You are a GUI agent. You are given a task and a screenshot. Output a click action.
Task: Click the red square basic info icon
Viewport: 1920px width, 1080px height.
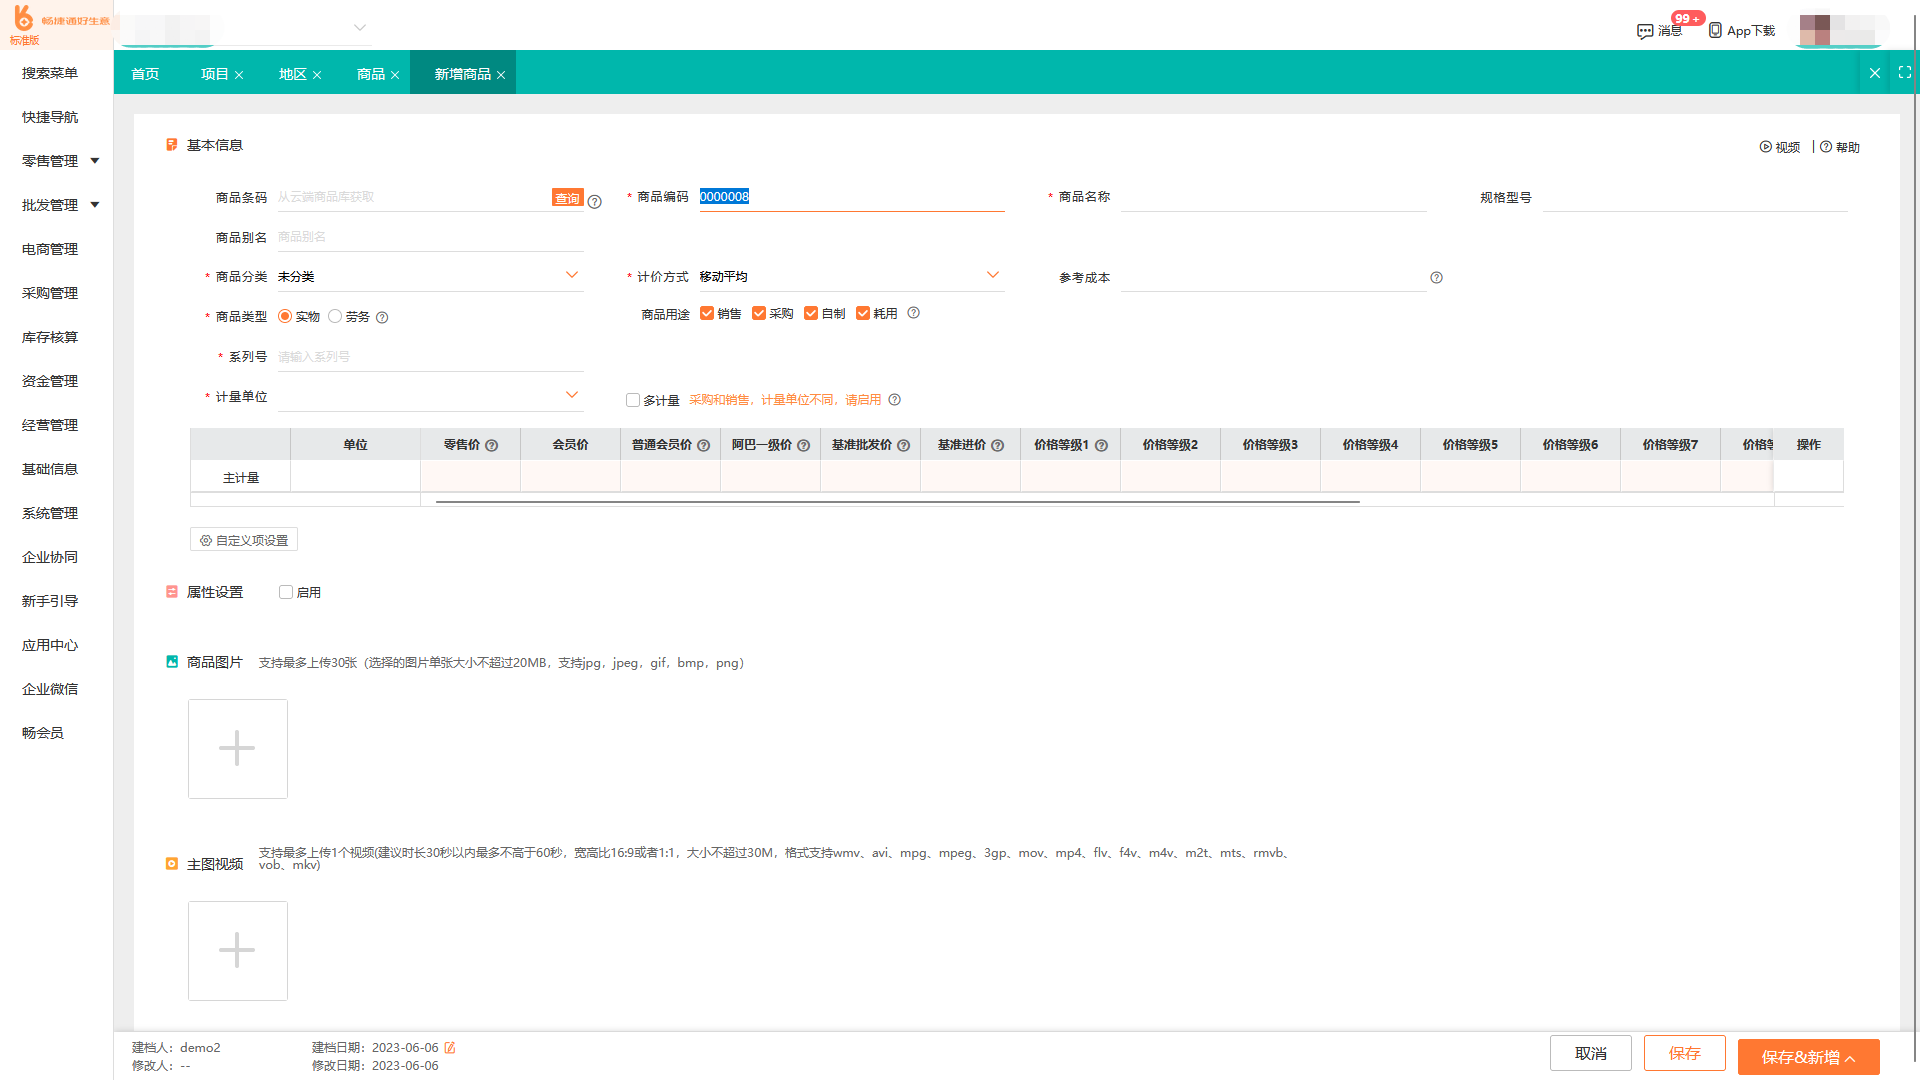tap(171, 145)
